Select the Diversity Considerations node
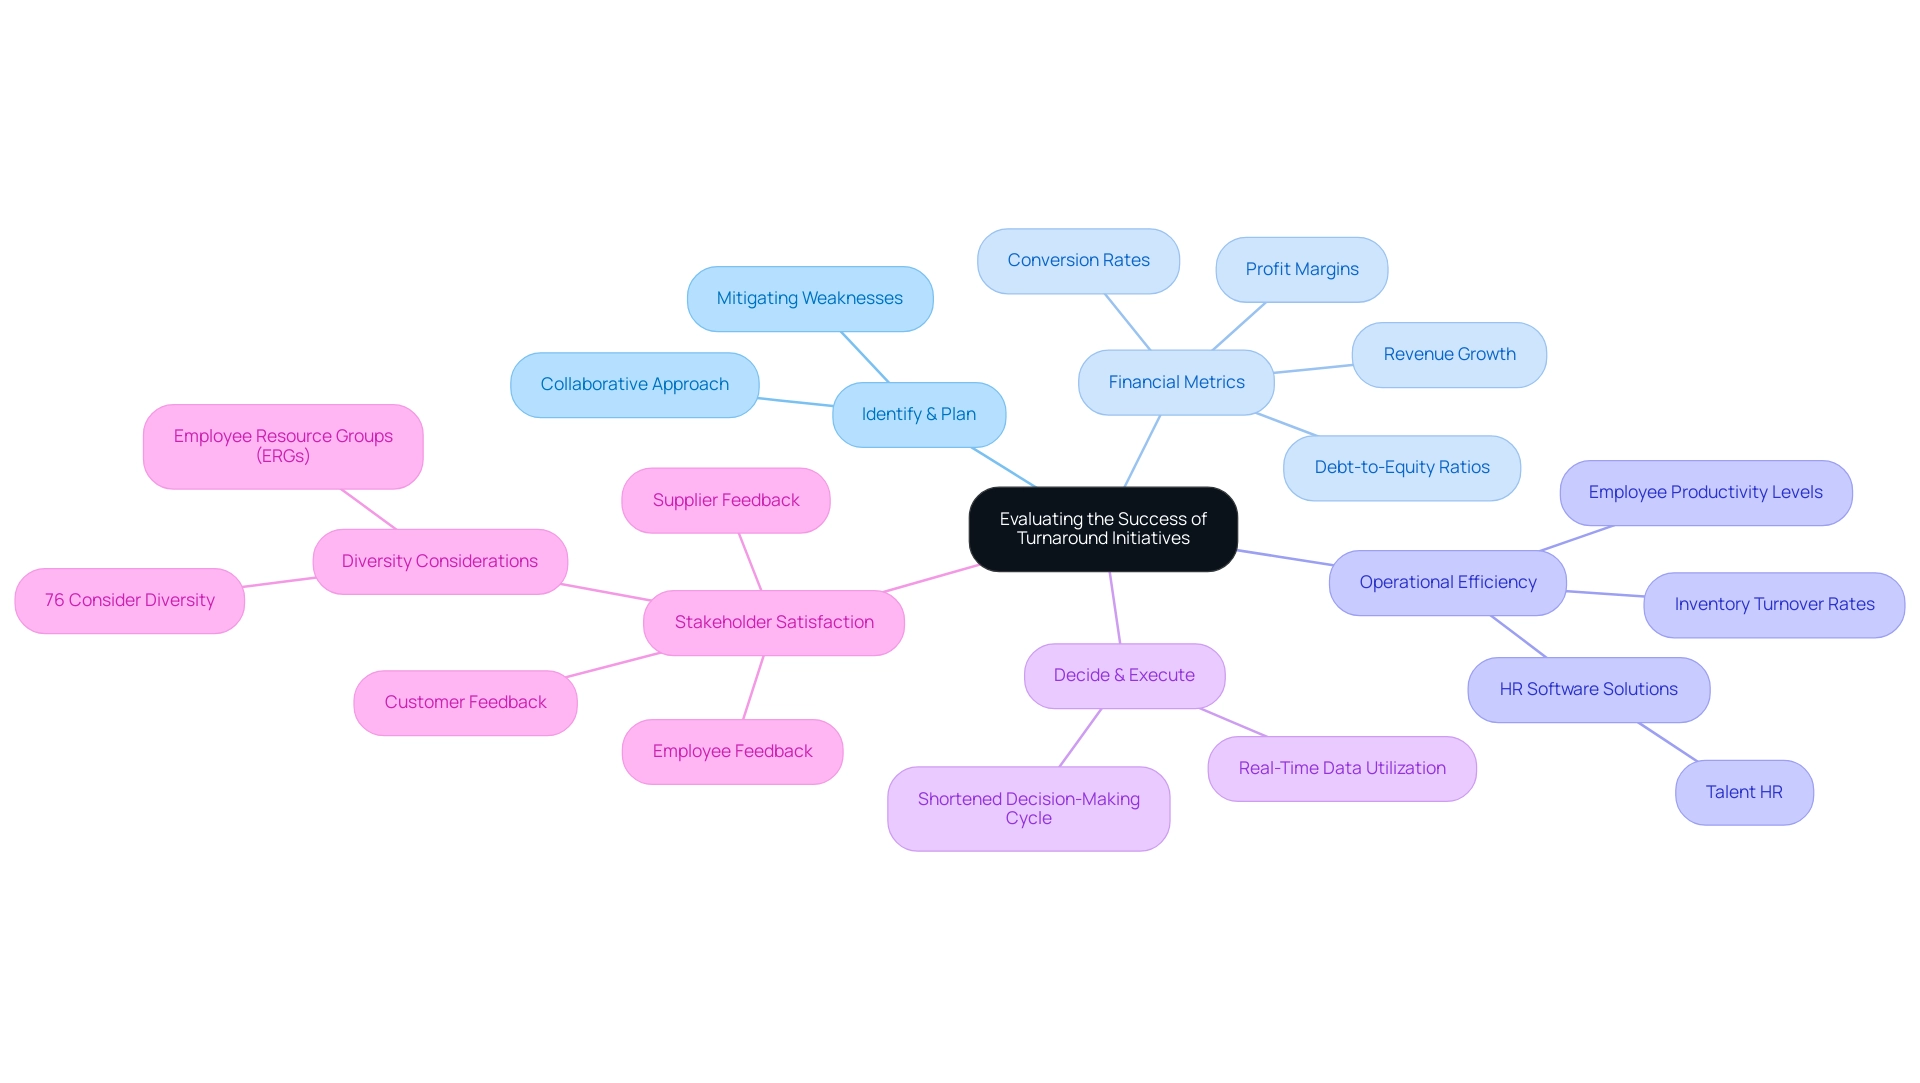The image size is (1920, 1083). tap(438, 559)
